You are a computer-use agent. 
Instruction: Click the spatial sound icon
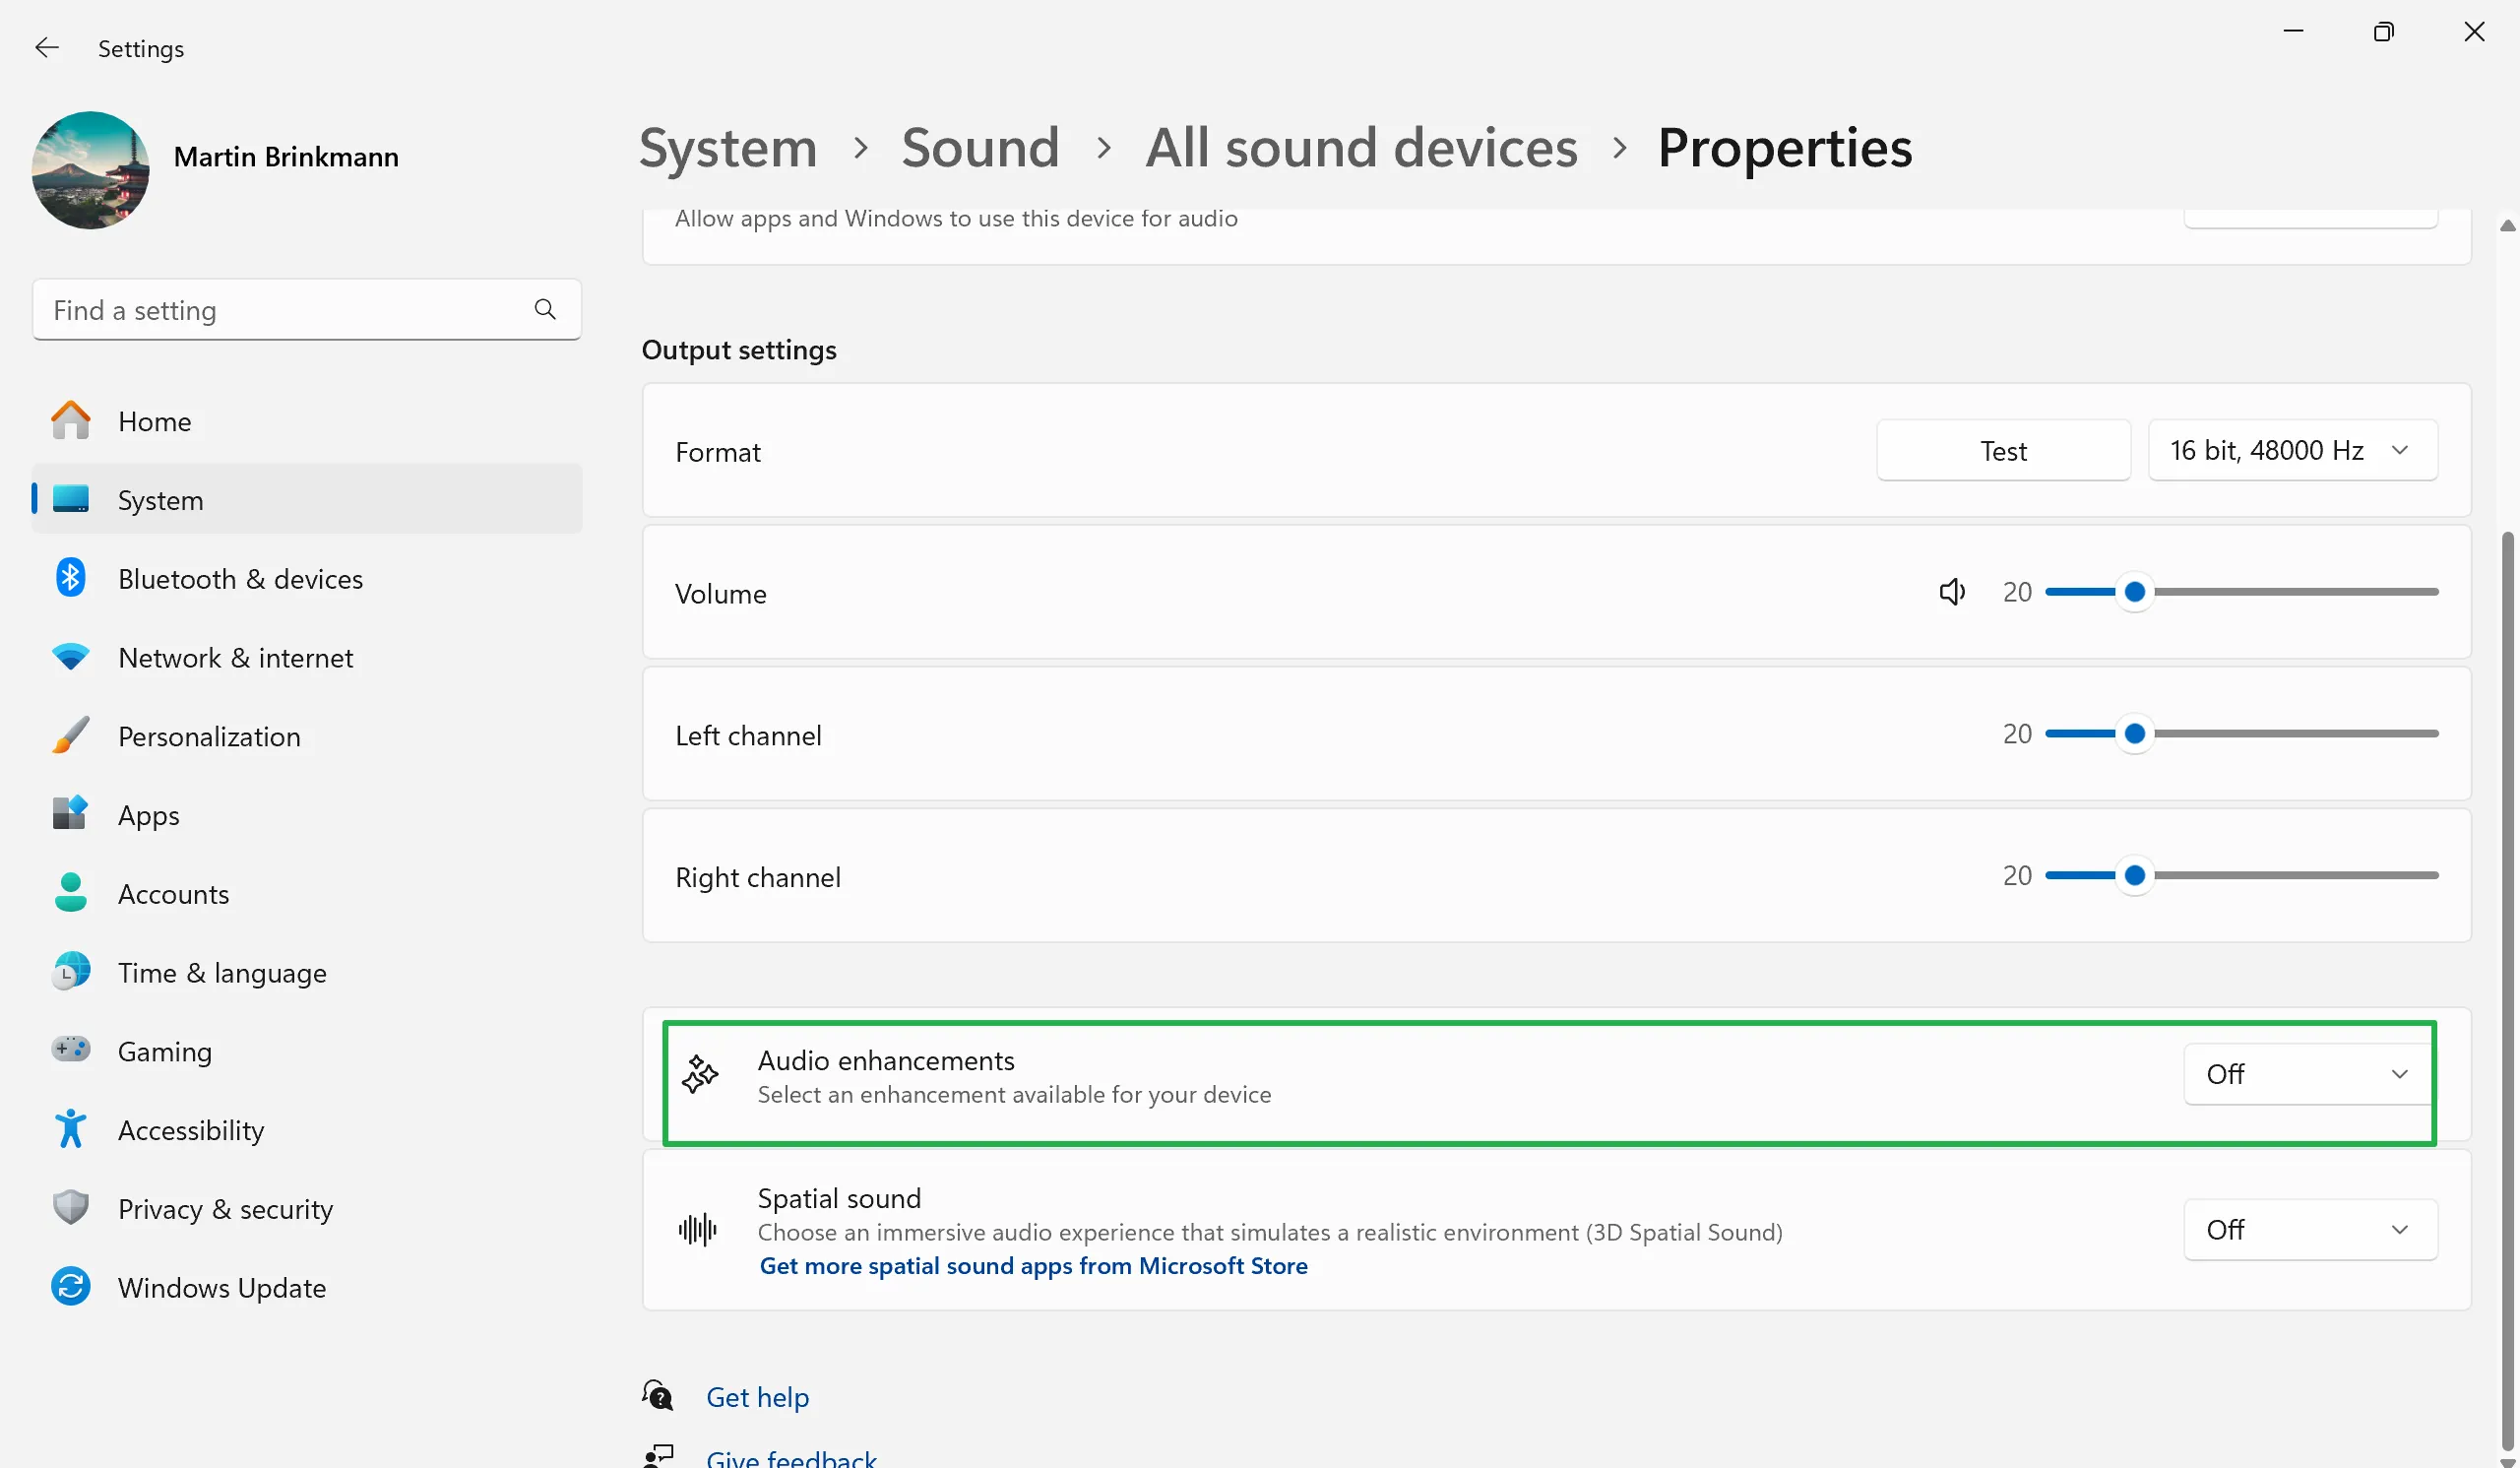click(x=697, y=1231)
